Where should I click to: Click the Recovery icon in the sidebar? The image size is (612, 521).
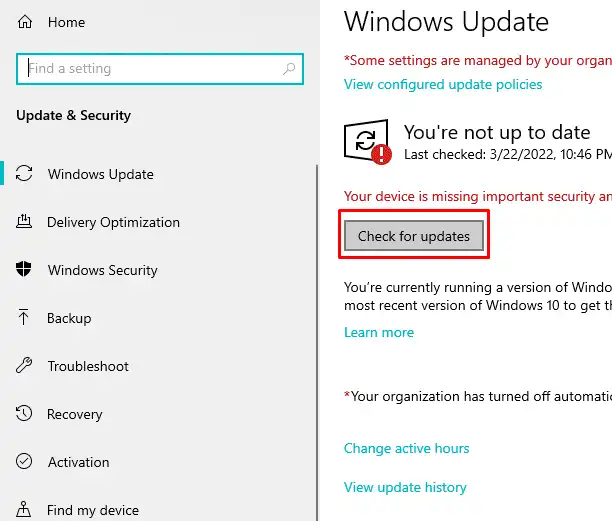coord(25,414)
